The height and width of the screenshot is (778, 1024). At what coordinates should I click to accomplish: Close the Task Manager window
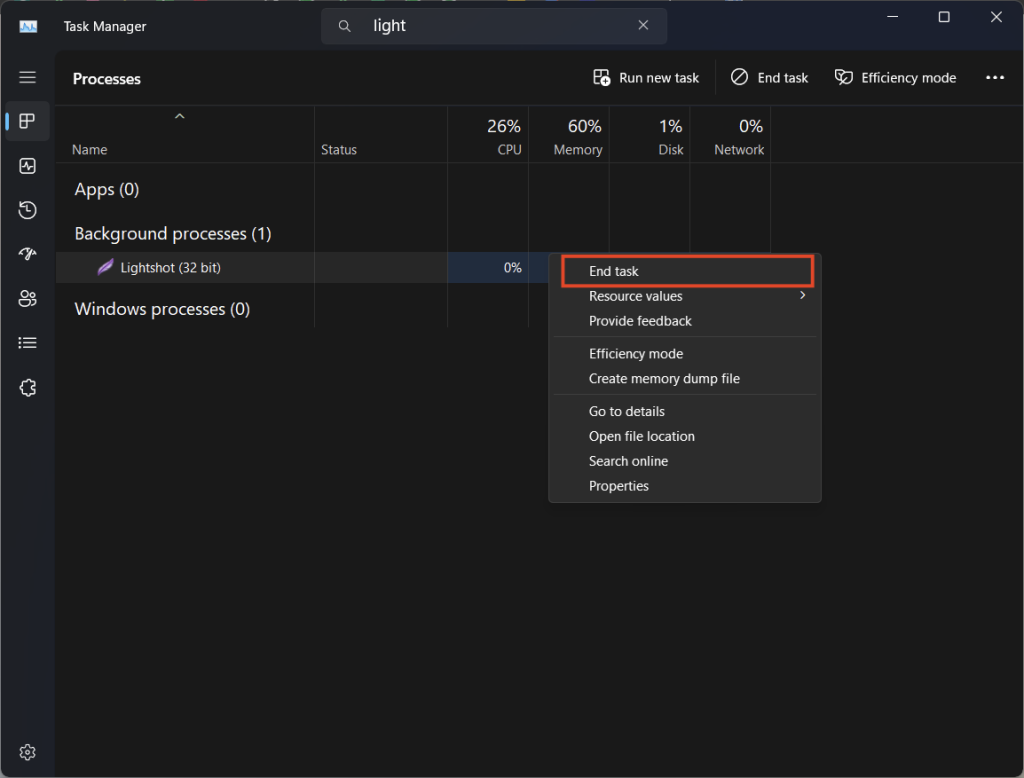[996, 17]
